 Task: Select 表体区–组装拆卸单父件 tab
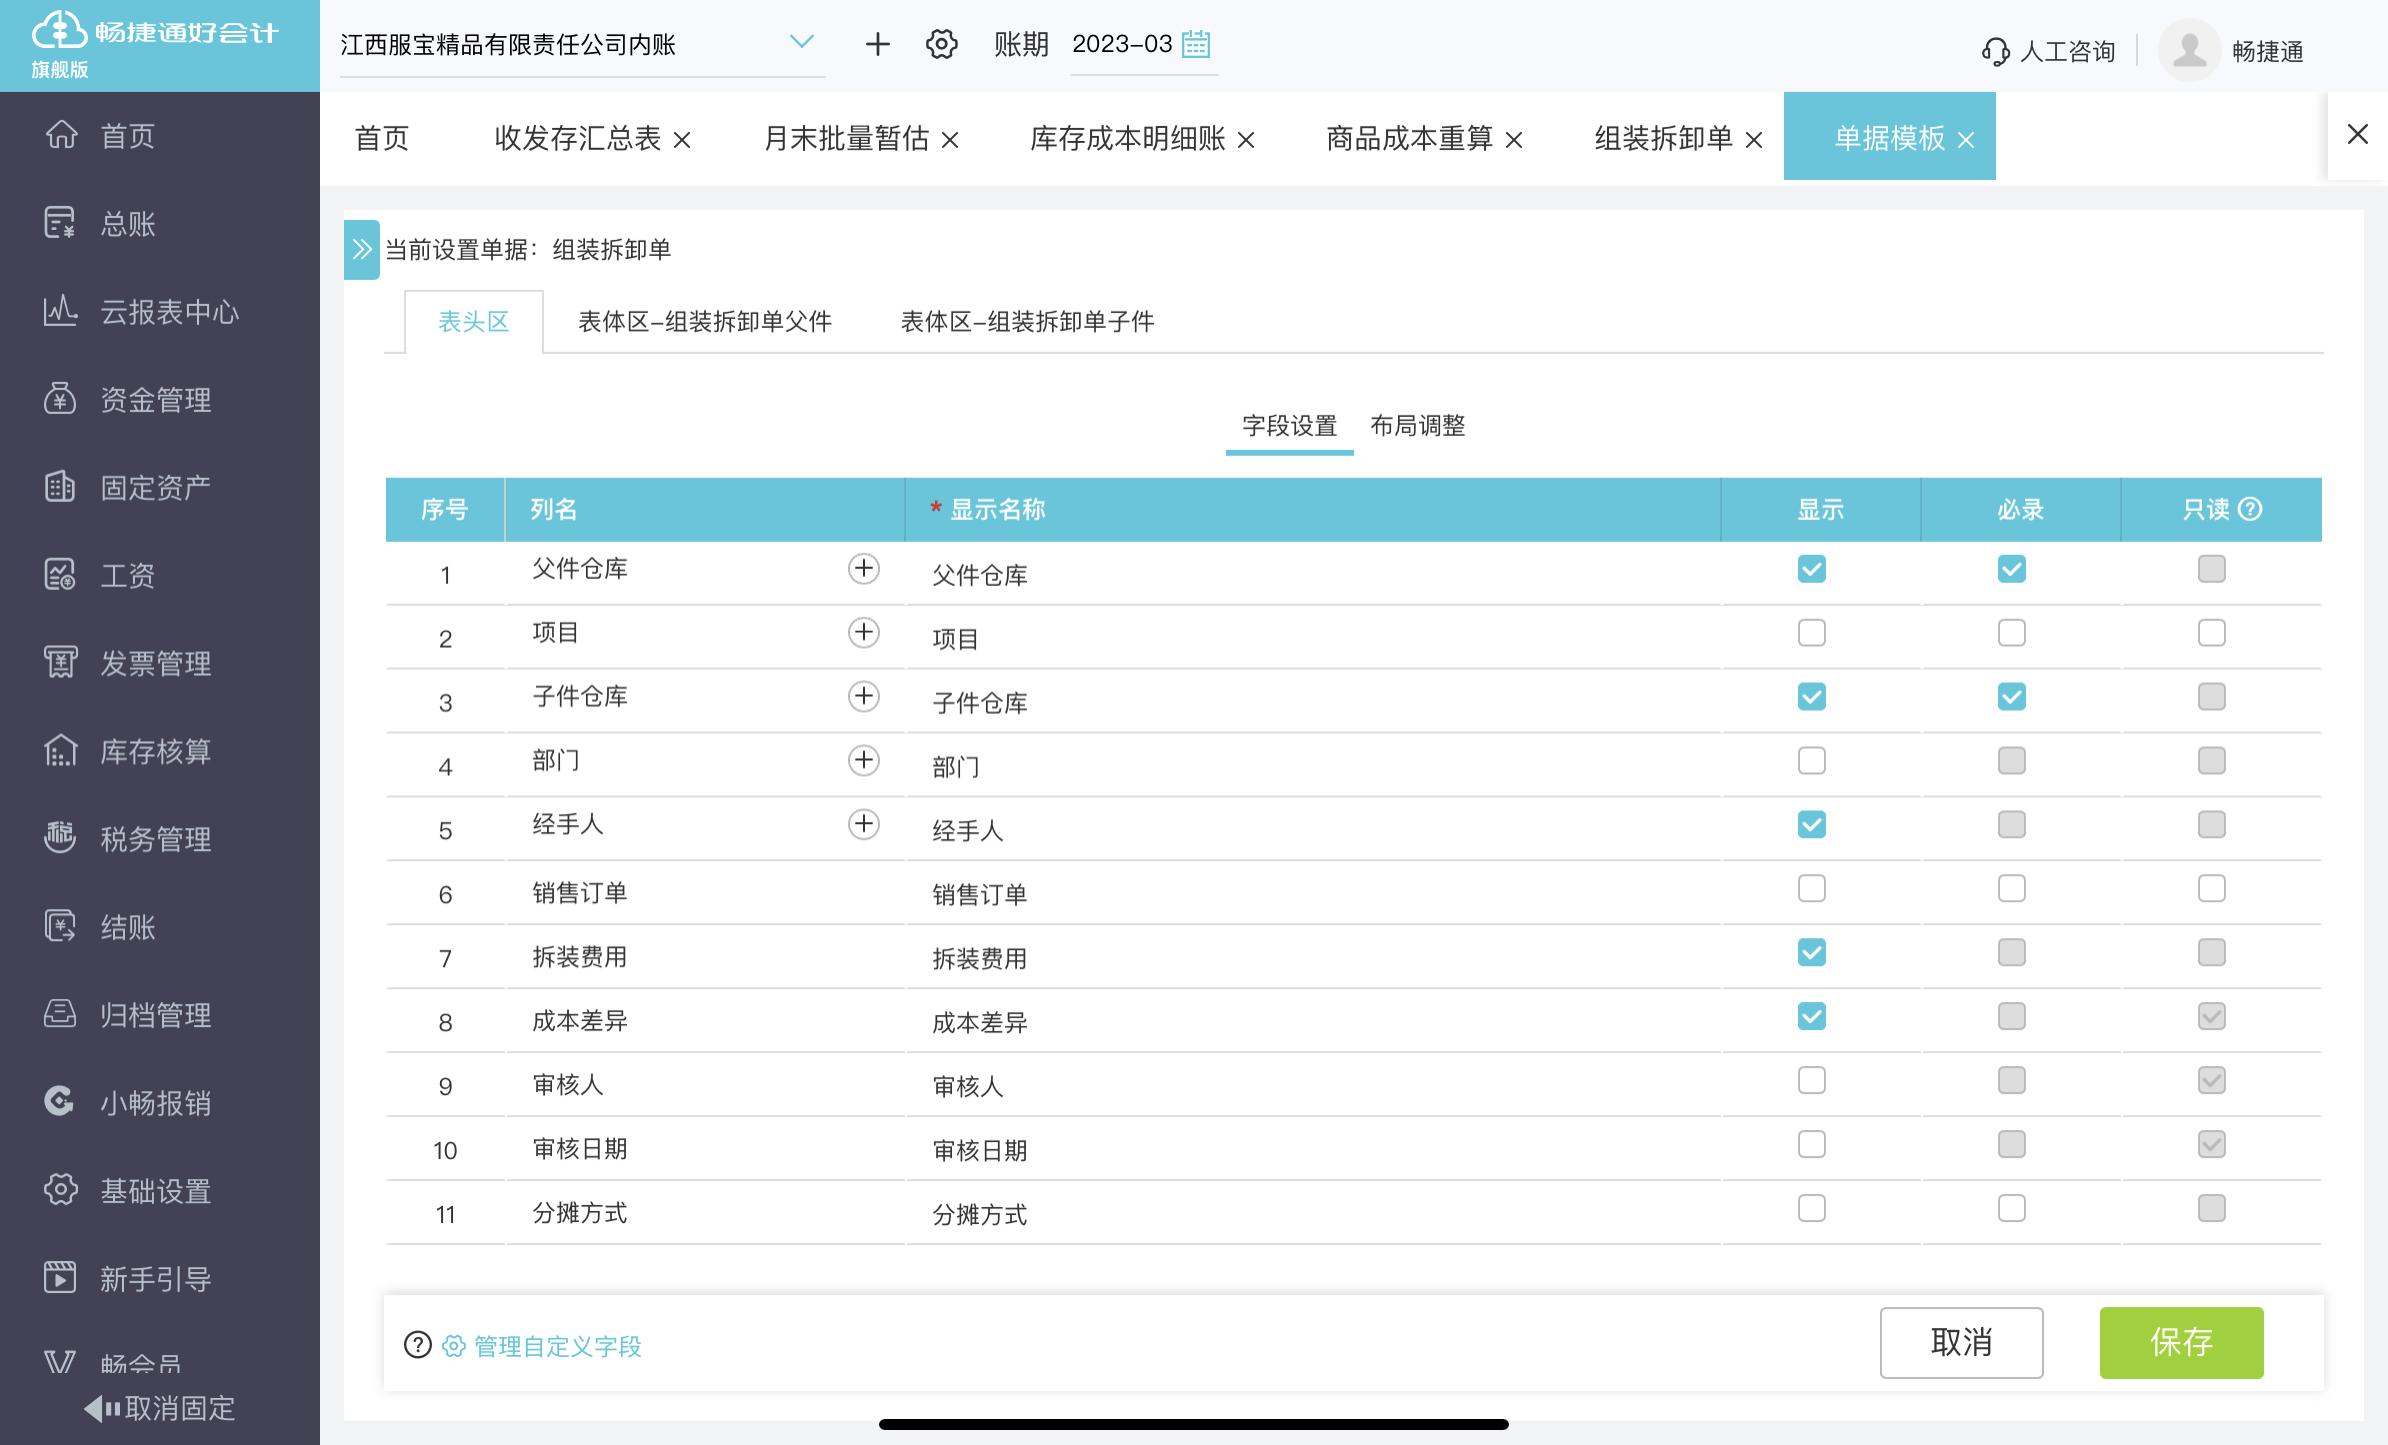(x=704, y=319)
